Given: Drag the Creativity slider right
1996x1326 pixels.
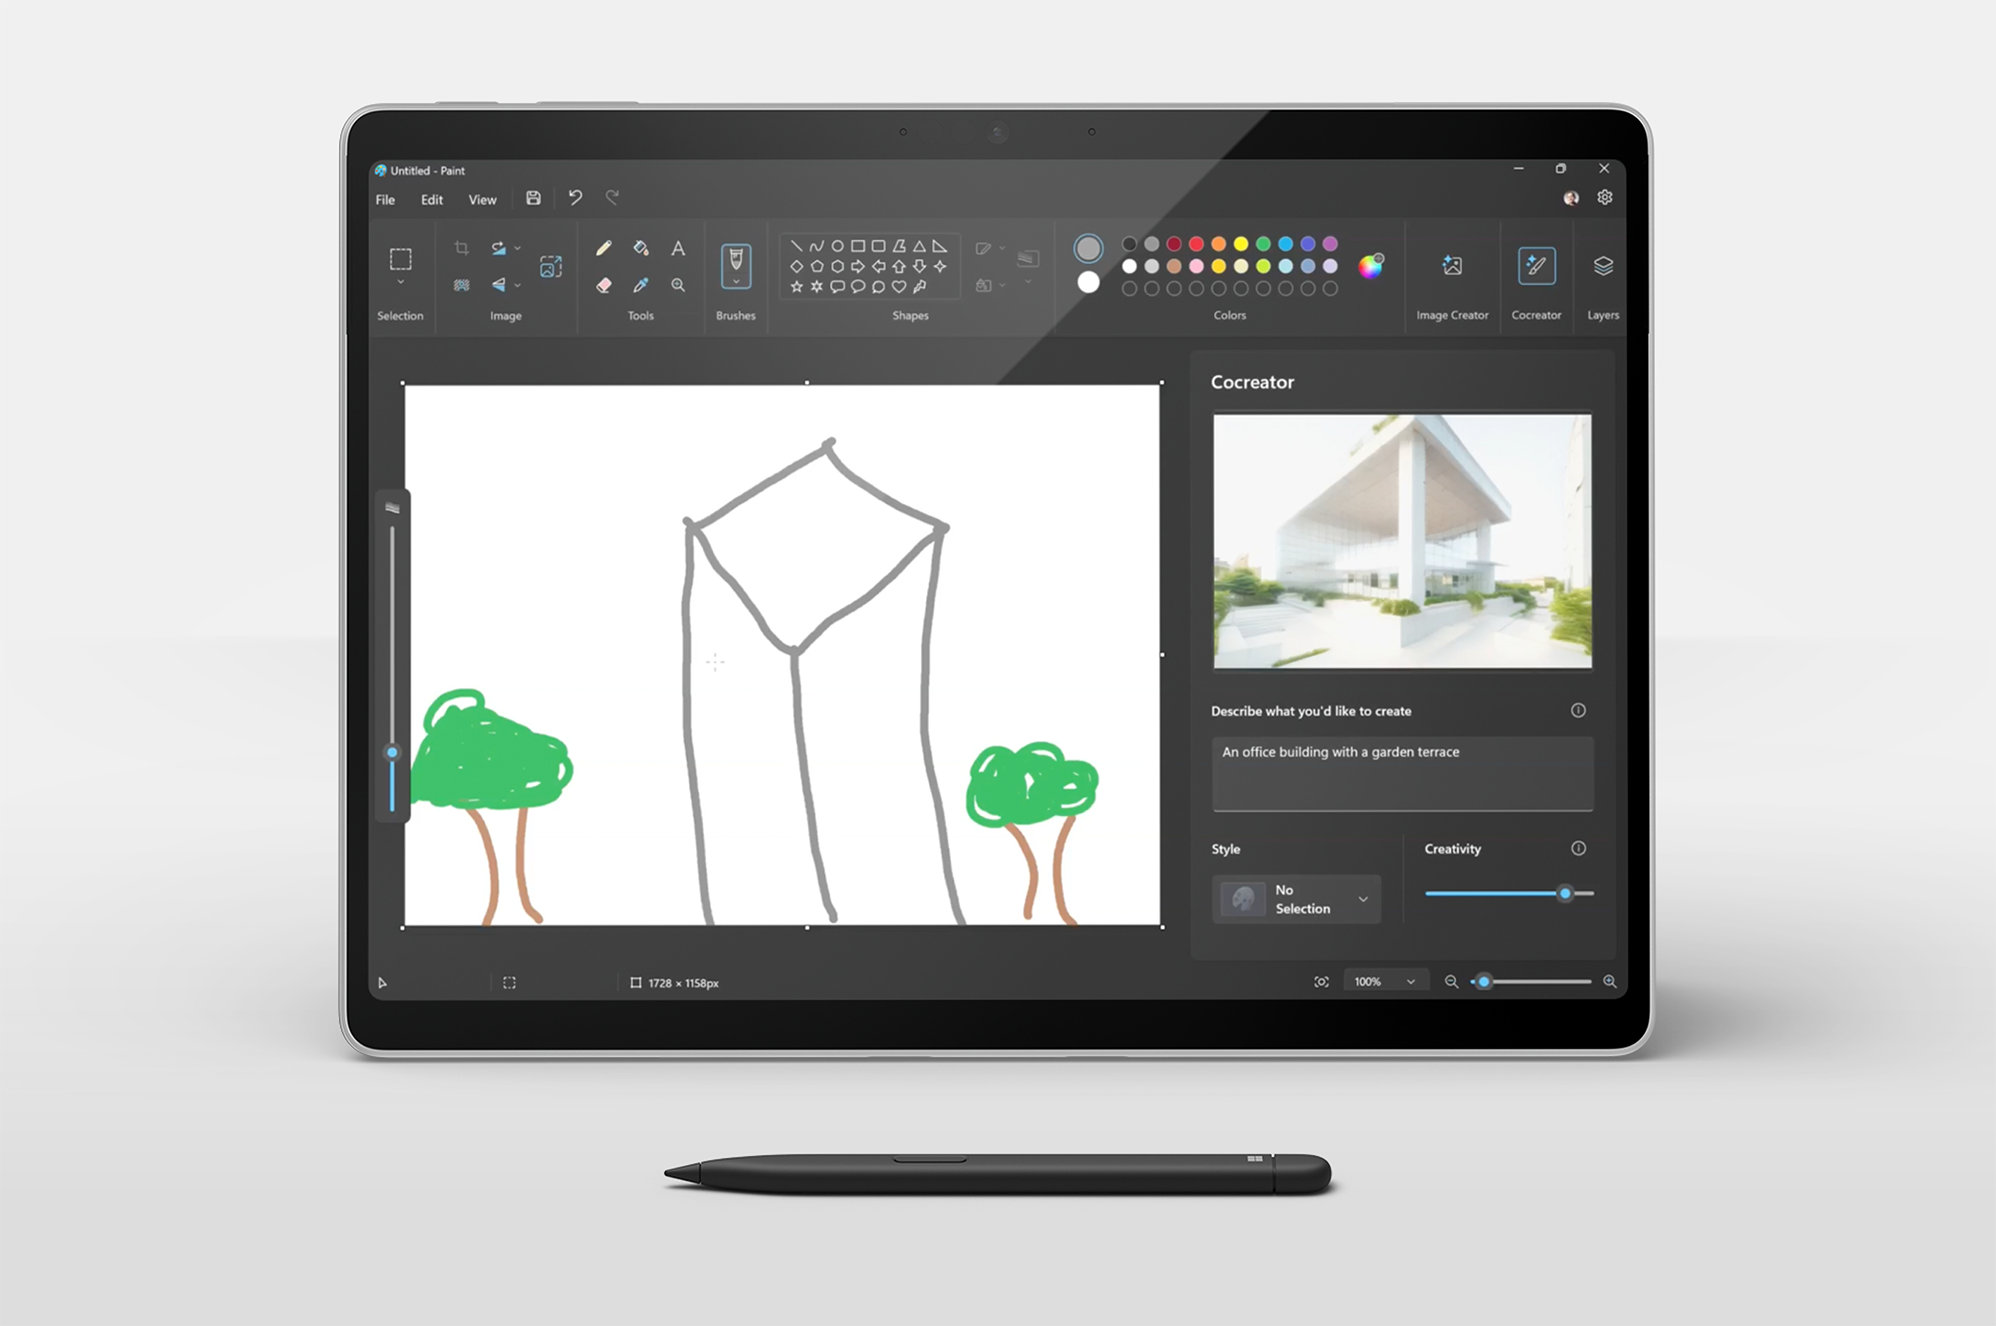Looking at the screenshot, I should 1564,892.
